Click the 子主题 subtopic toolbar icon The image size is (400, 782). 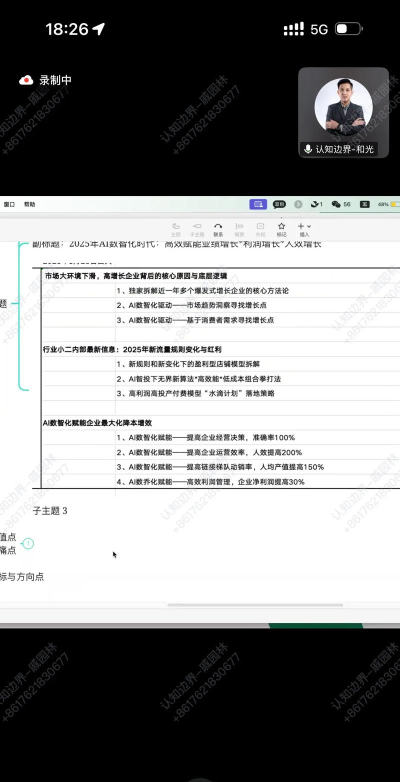pos(197,229)
